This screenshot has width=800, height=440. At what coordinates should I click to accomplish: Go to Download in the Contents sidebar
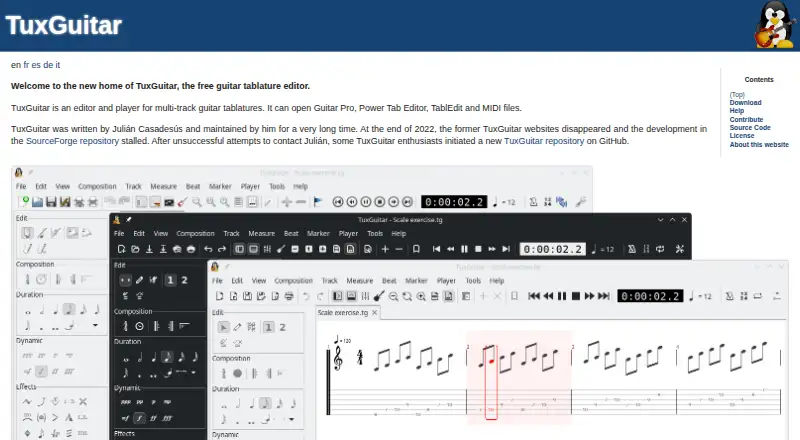pos(745,103)
